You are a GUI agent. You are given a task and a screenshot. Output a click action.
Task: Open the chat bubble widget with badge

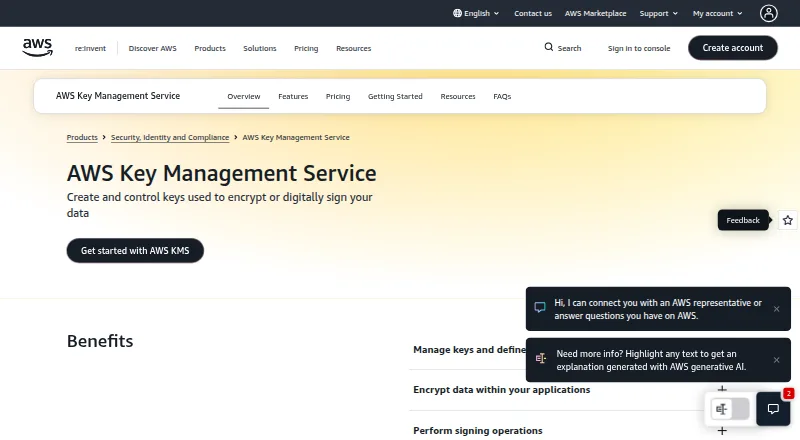pyautogui.click(x=773, y=409)
